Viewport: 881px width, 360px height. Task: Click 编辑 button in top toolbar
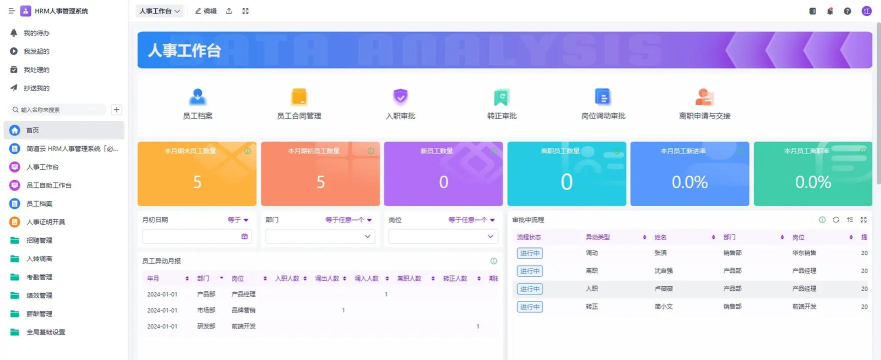click(206, 11)
